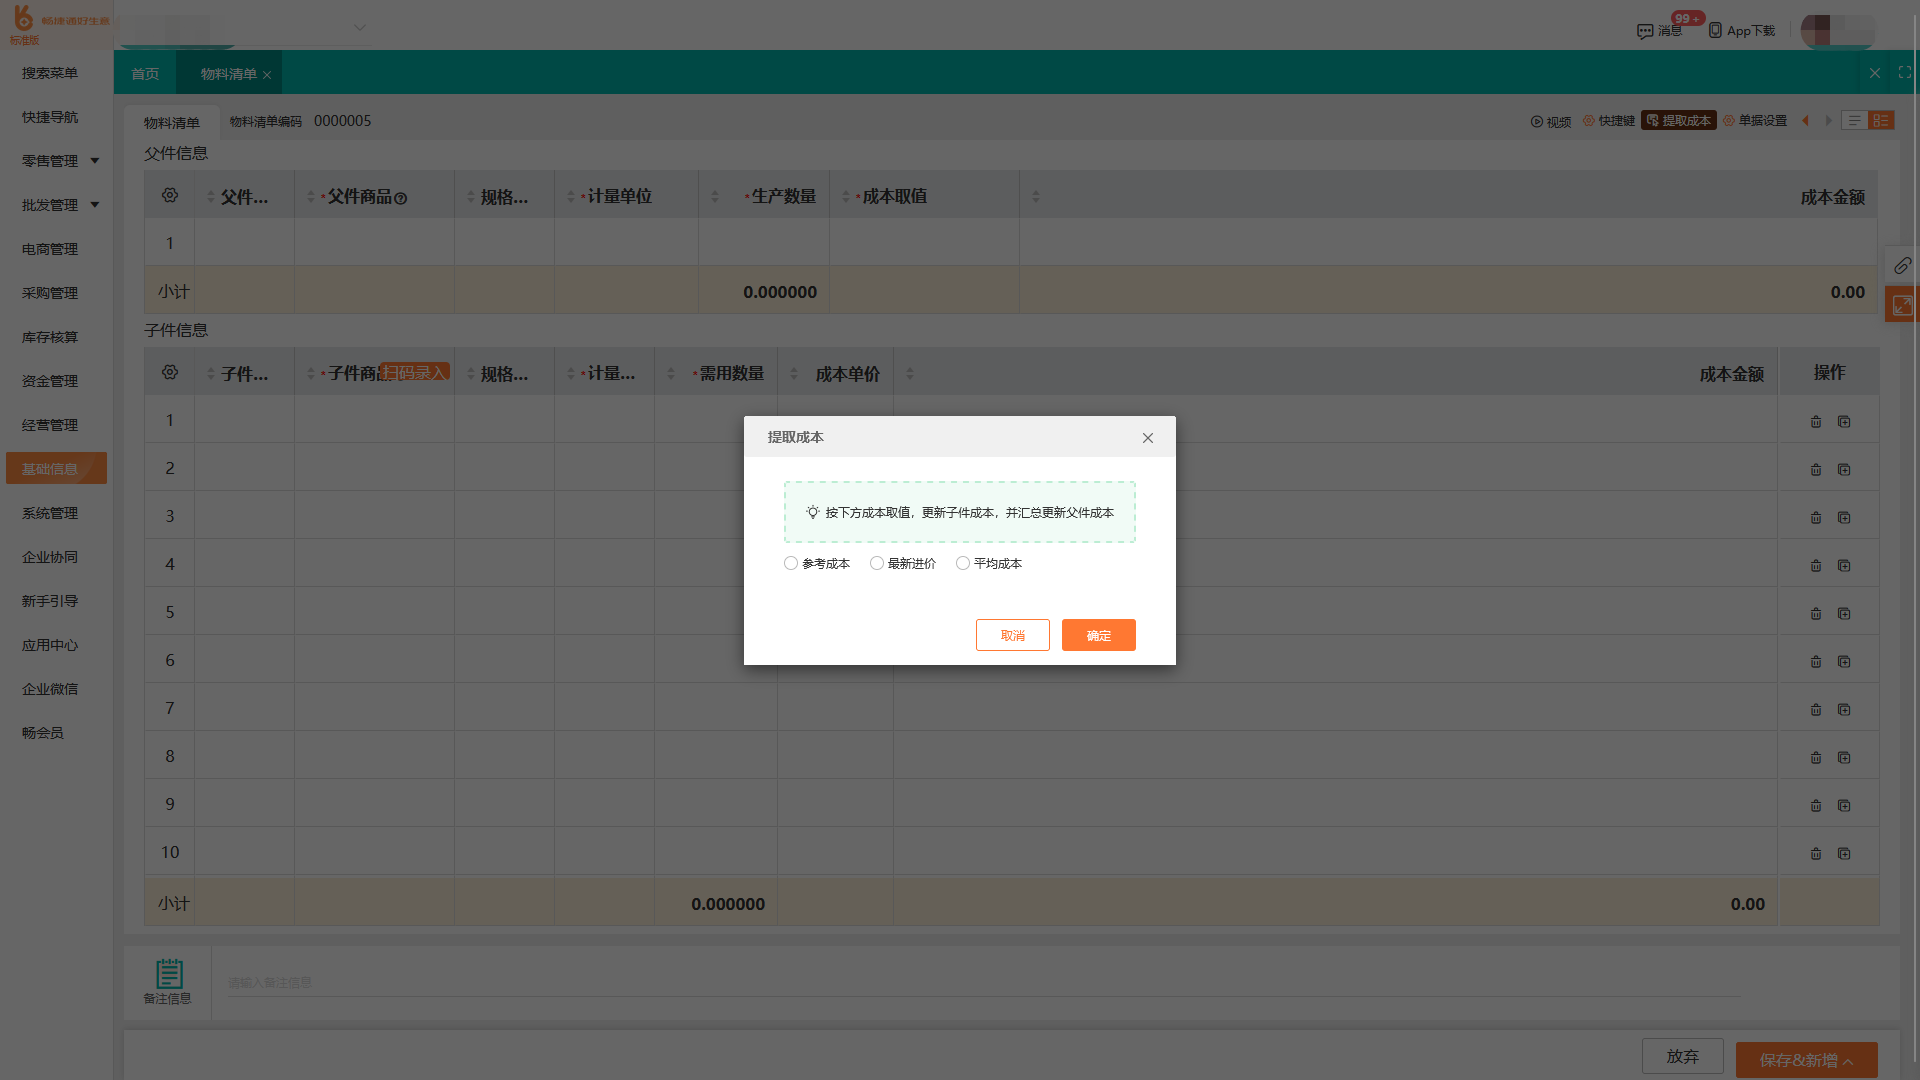The height and width of the screenshot is (1080, 1920).
Task: Select 平均成本 radio button
Action: click(963, 563)
